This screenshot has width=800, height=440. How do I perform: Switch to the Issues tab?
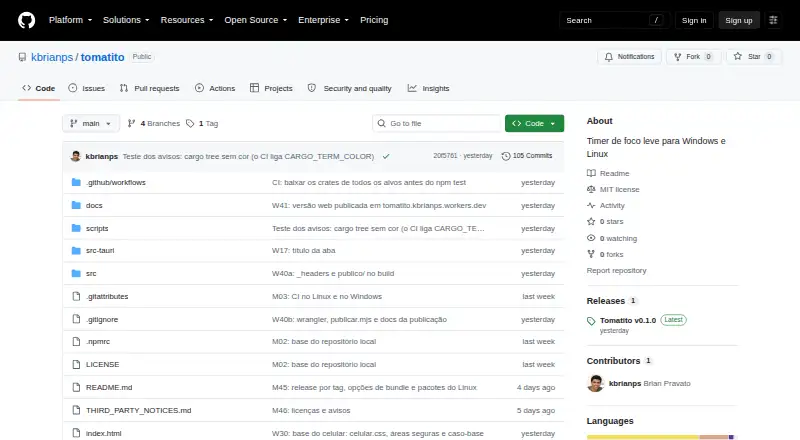click(87, 88)
